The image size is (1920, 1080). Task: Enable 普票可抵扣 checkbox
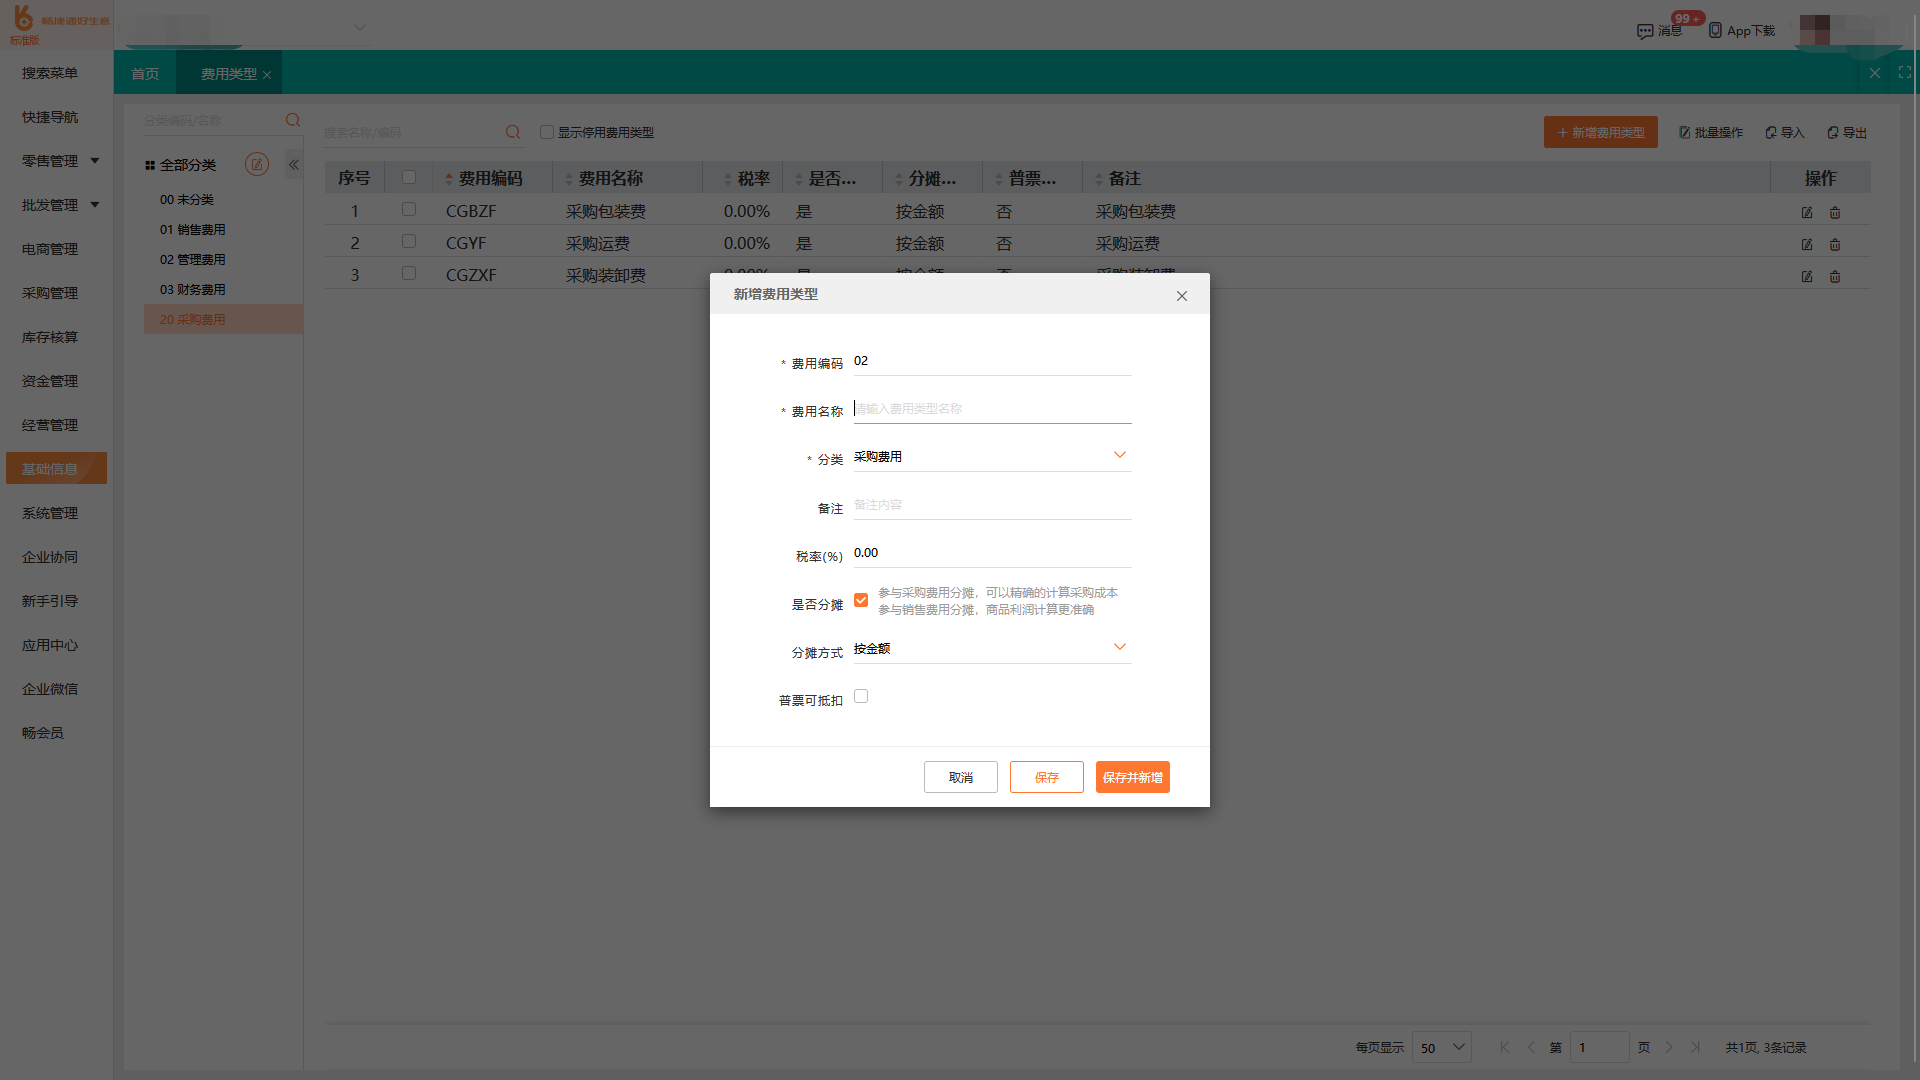click(x=862, y=695)
